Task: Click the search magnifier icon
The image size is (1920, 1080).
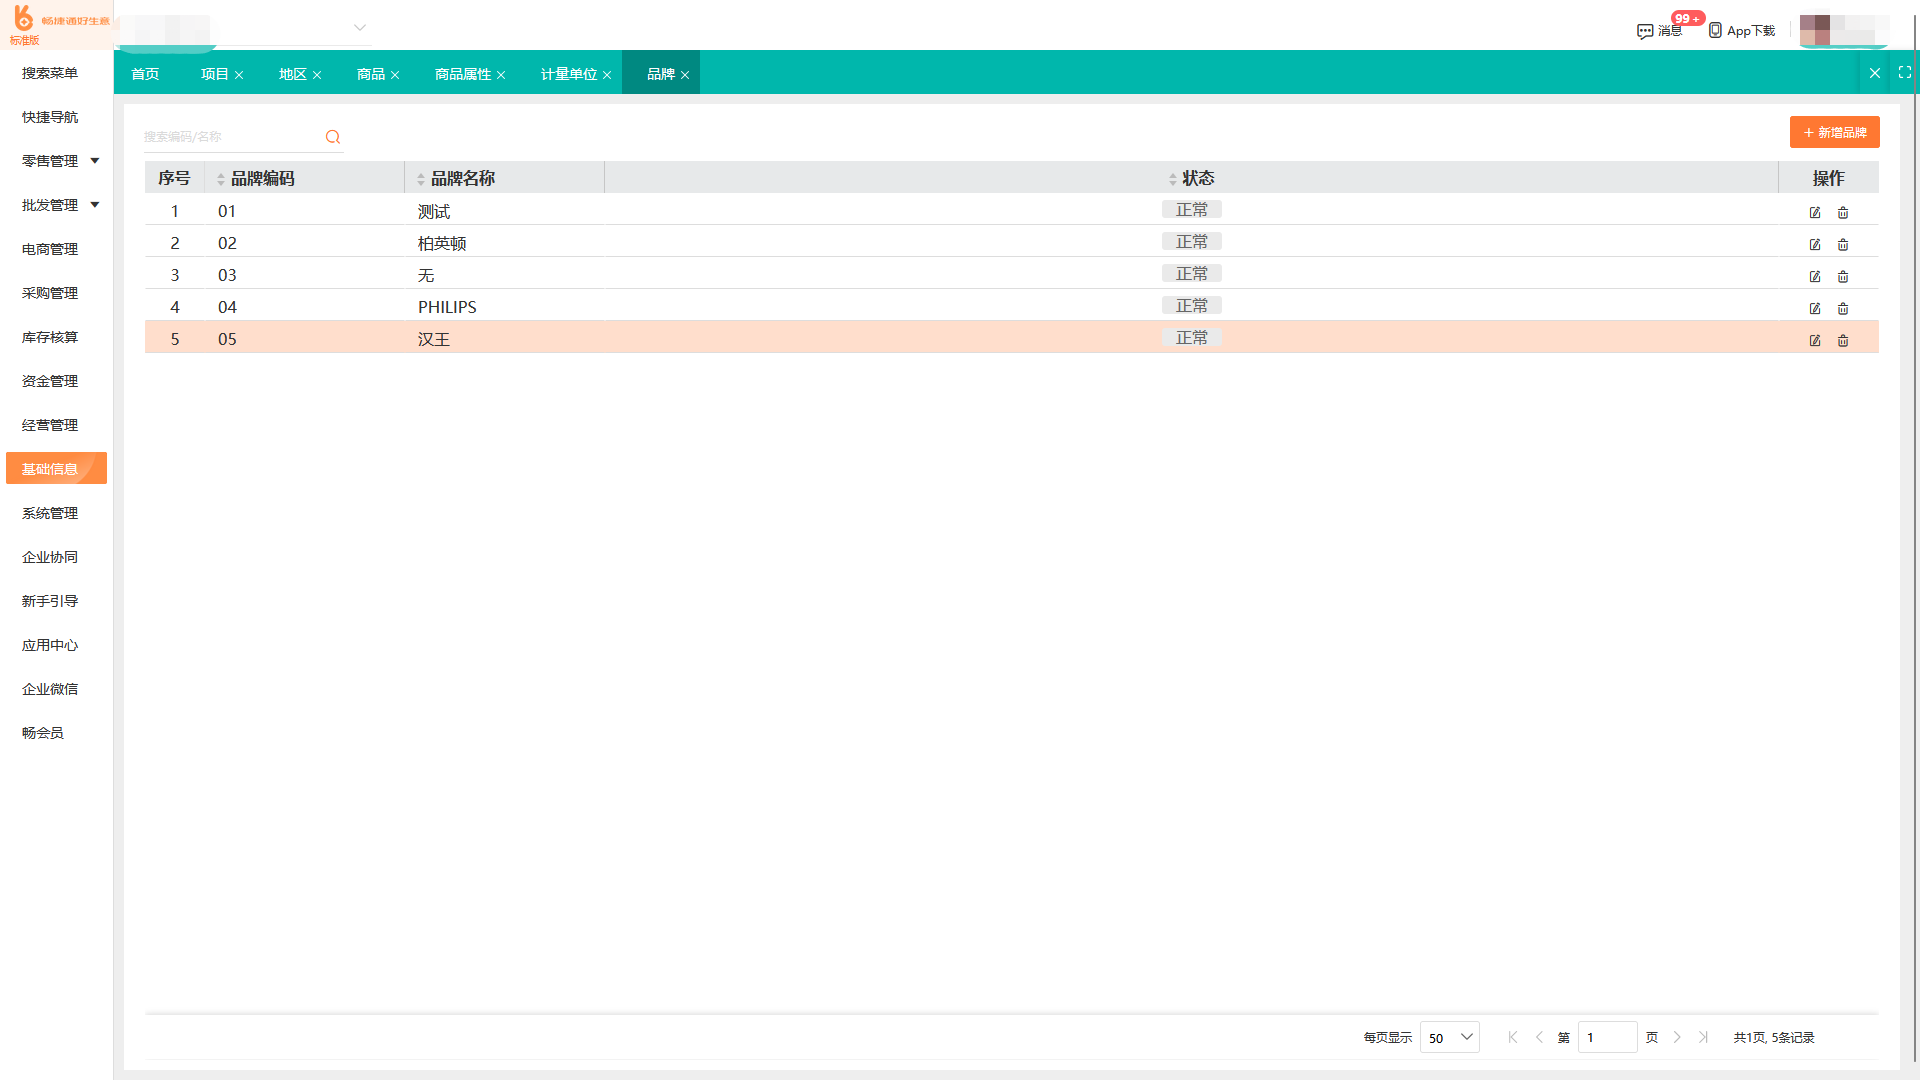Action: [x=334, y=137]
